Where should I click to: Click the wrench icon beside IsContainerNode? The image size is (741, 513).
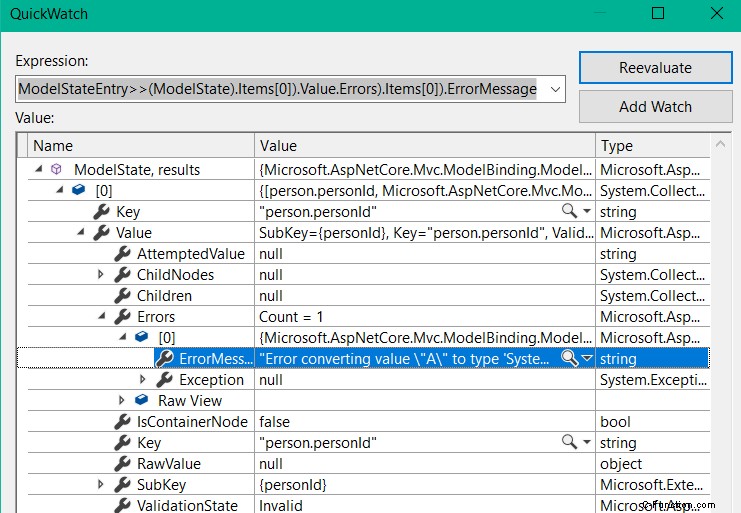point(122,421)
